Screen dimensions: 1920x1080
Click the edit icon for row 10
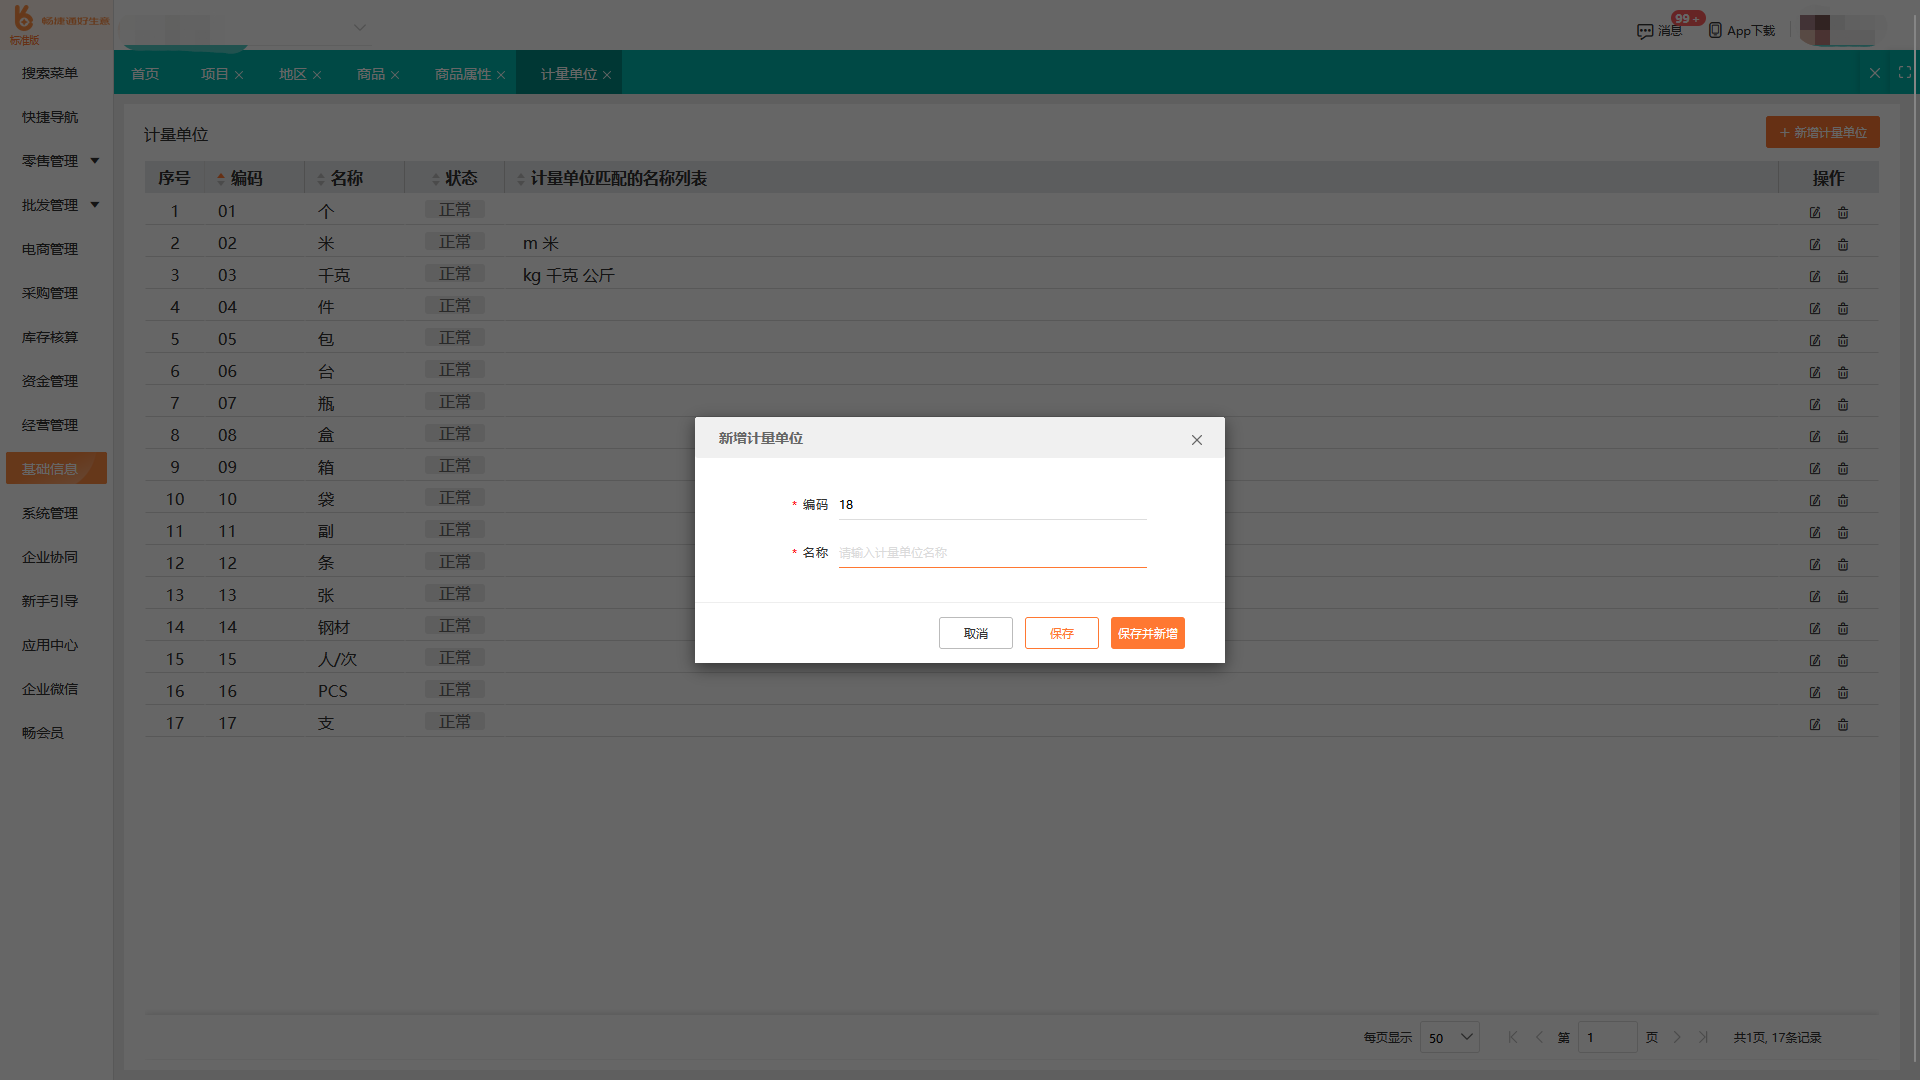point(1815,500)
